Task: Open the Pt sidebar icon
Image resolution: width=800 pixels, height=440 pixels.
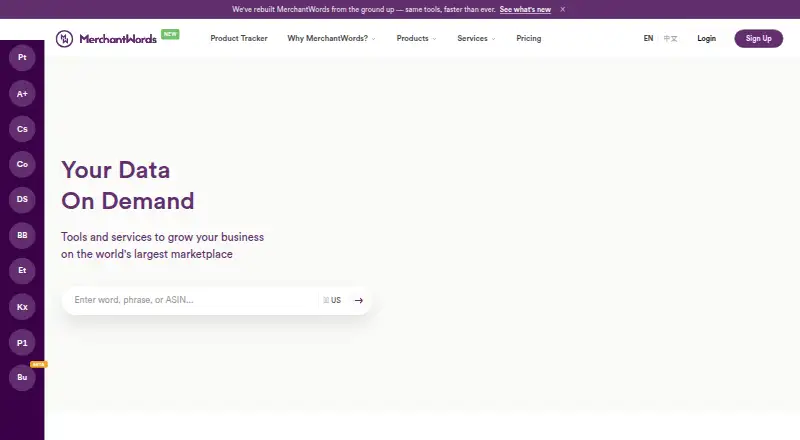Action: tap(22, 58)
